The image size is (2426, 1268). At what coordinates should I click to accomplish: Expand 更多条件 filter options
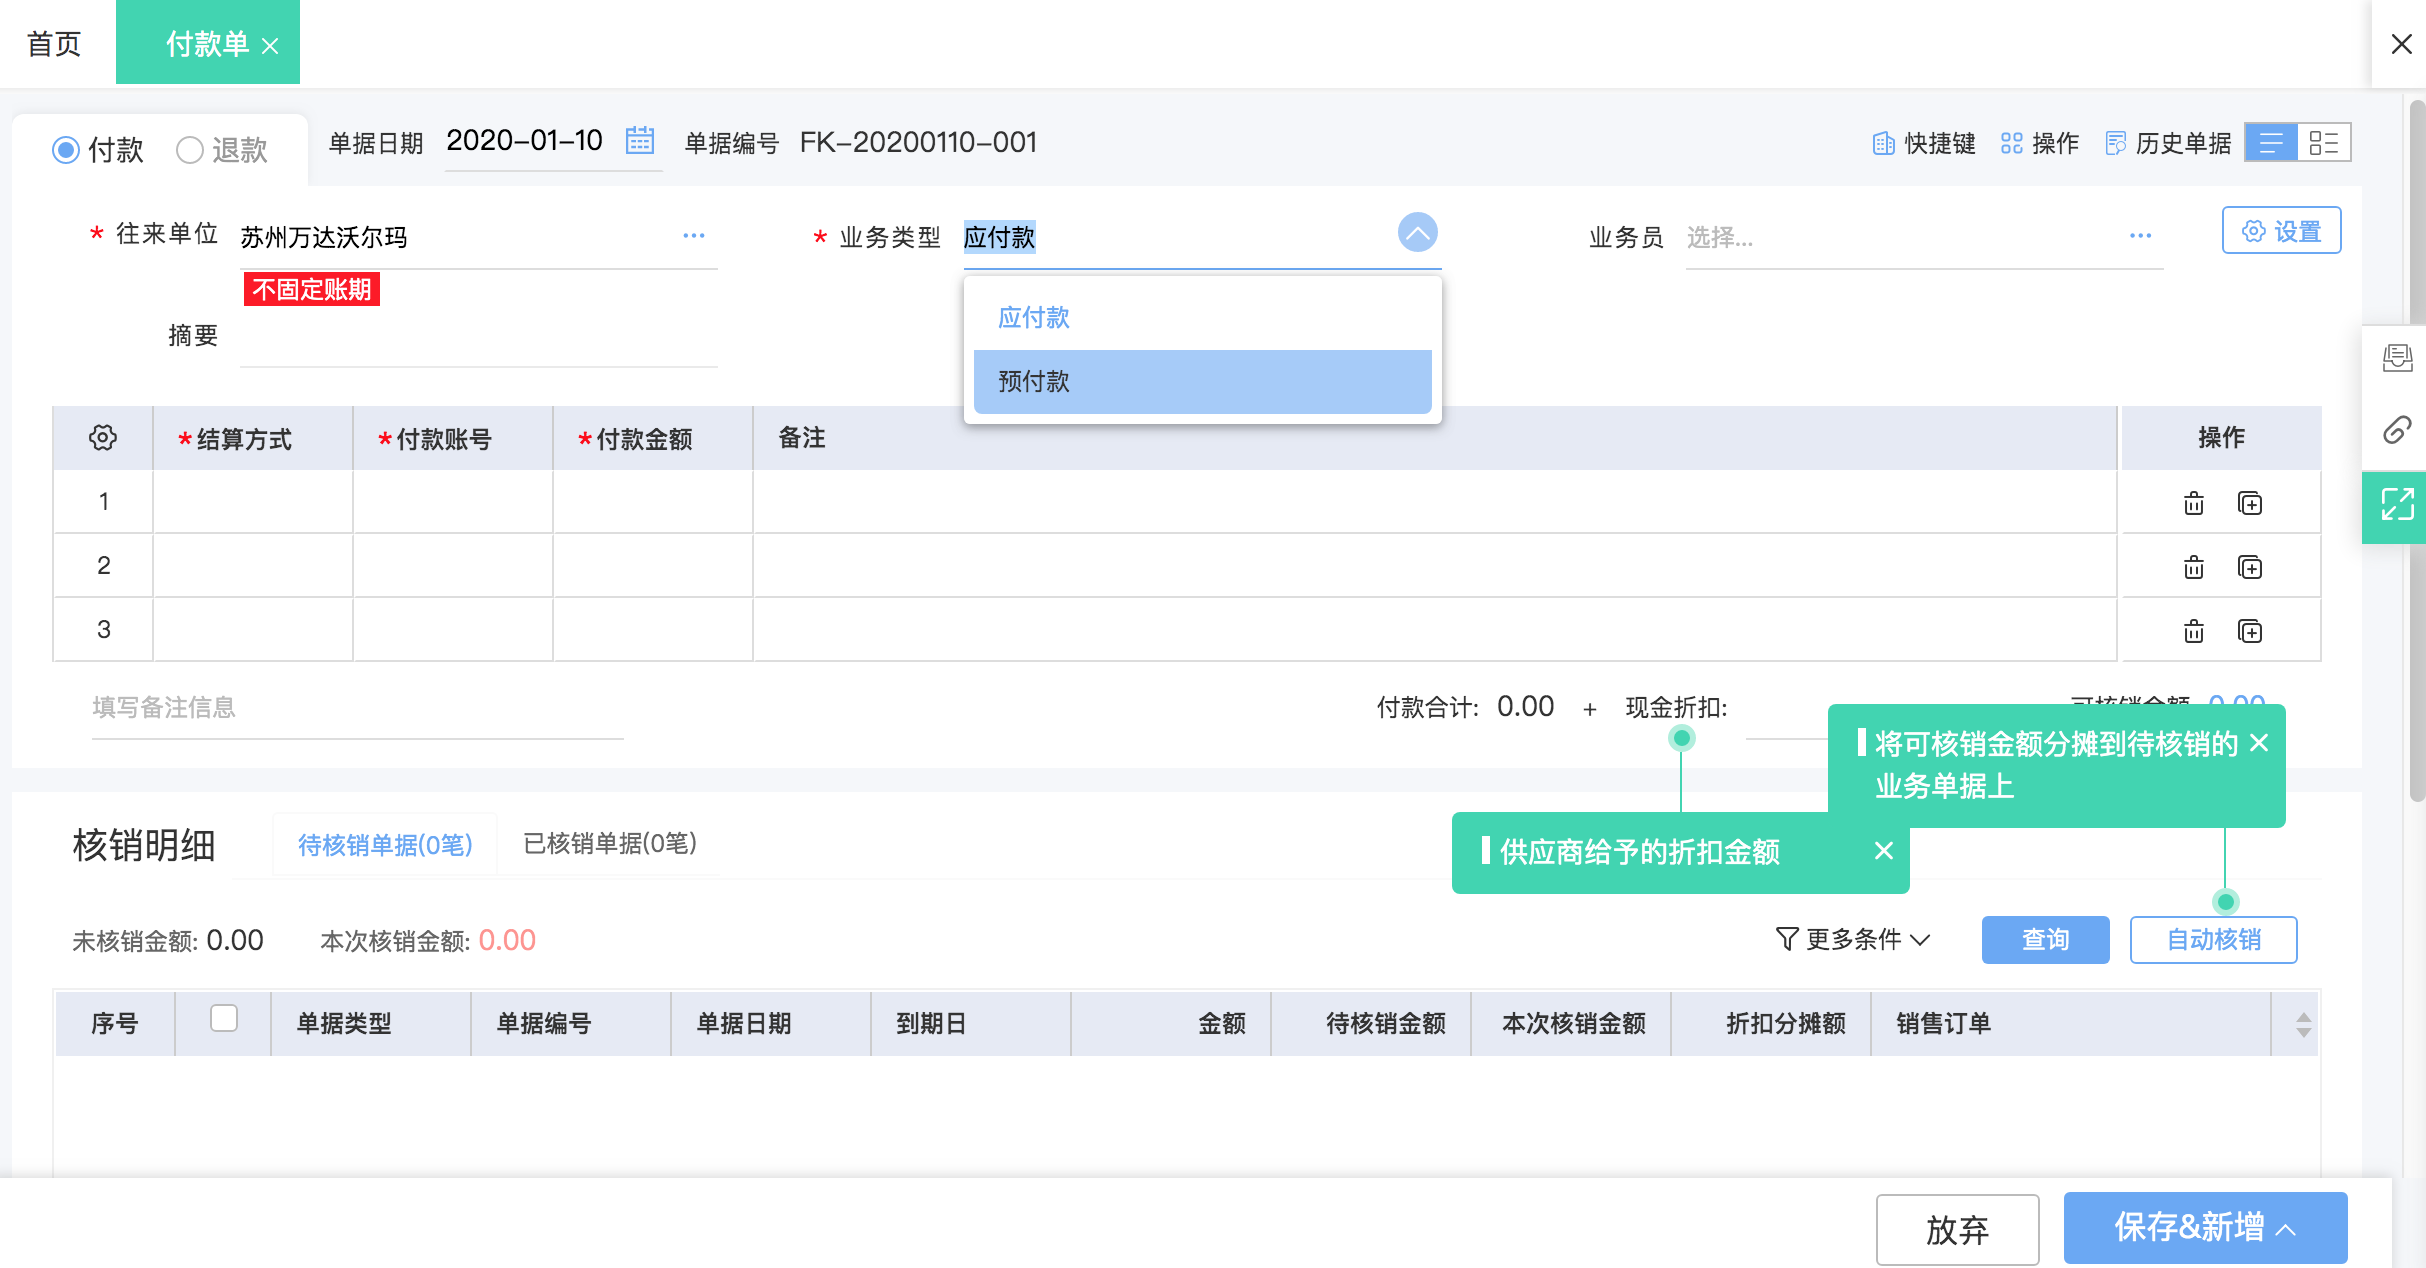1856,941
